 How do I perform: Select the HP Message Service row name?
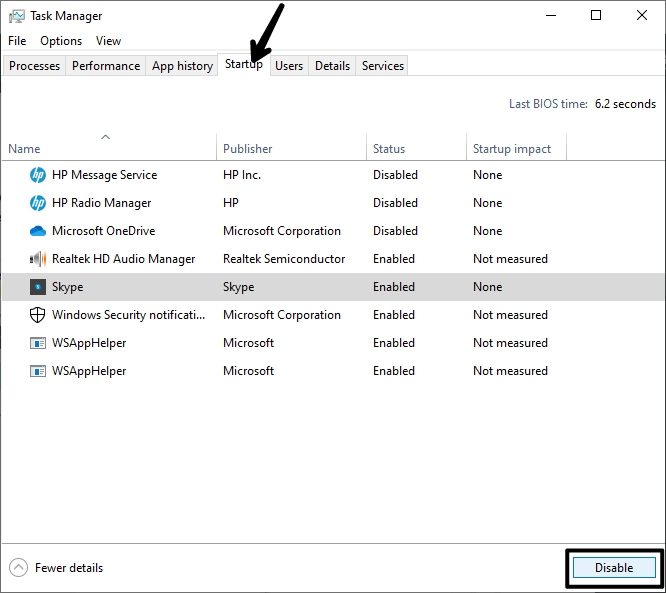coord(104,175)
